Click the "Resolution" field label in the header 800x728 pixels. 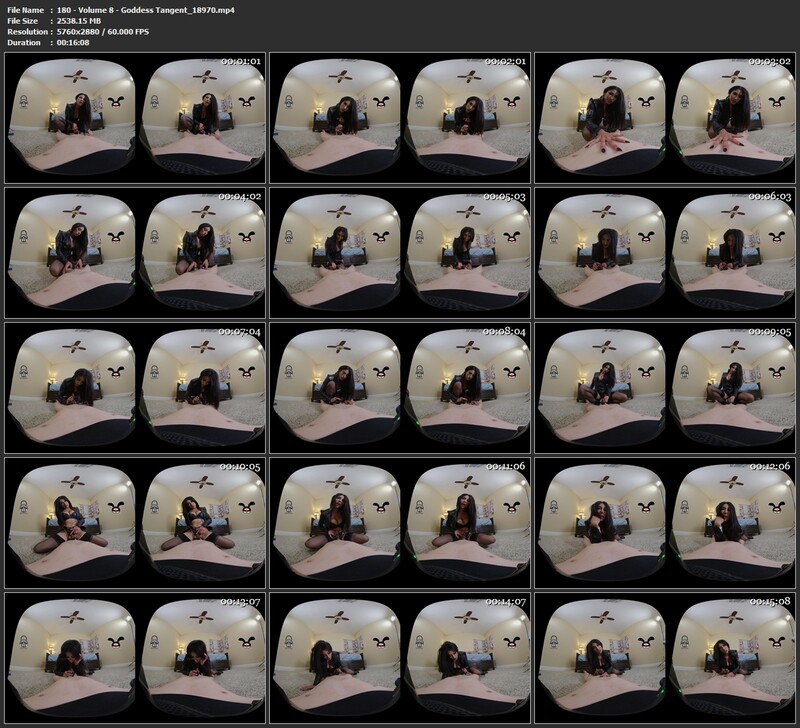pos(26,31)
